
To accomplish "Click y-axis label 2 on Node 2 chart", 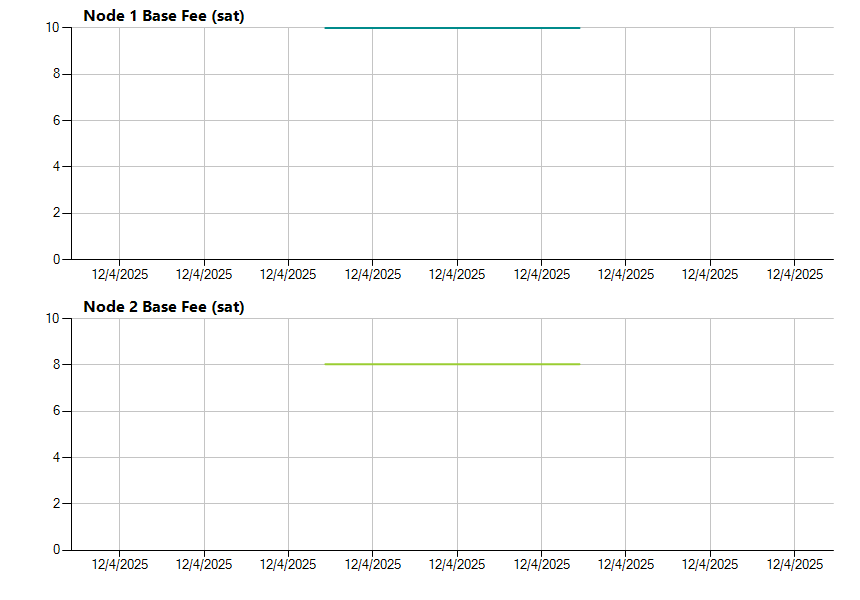I will click(57, 503).
